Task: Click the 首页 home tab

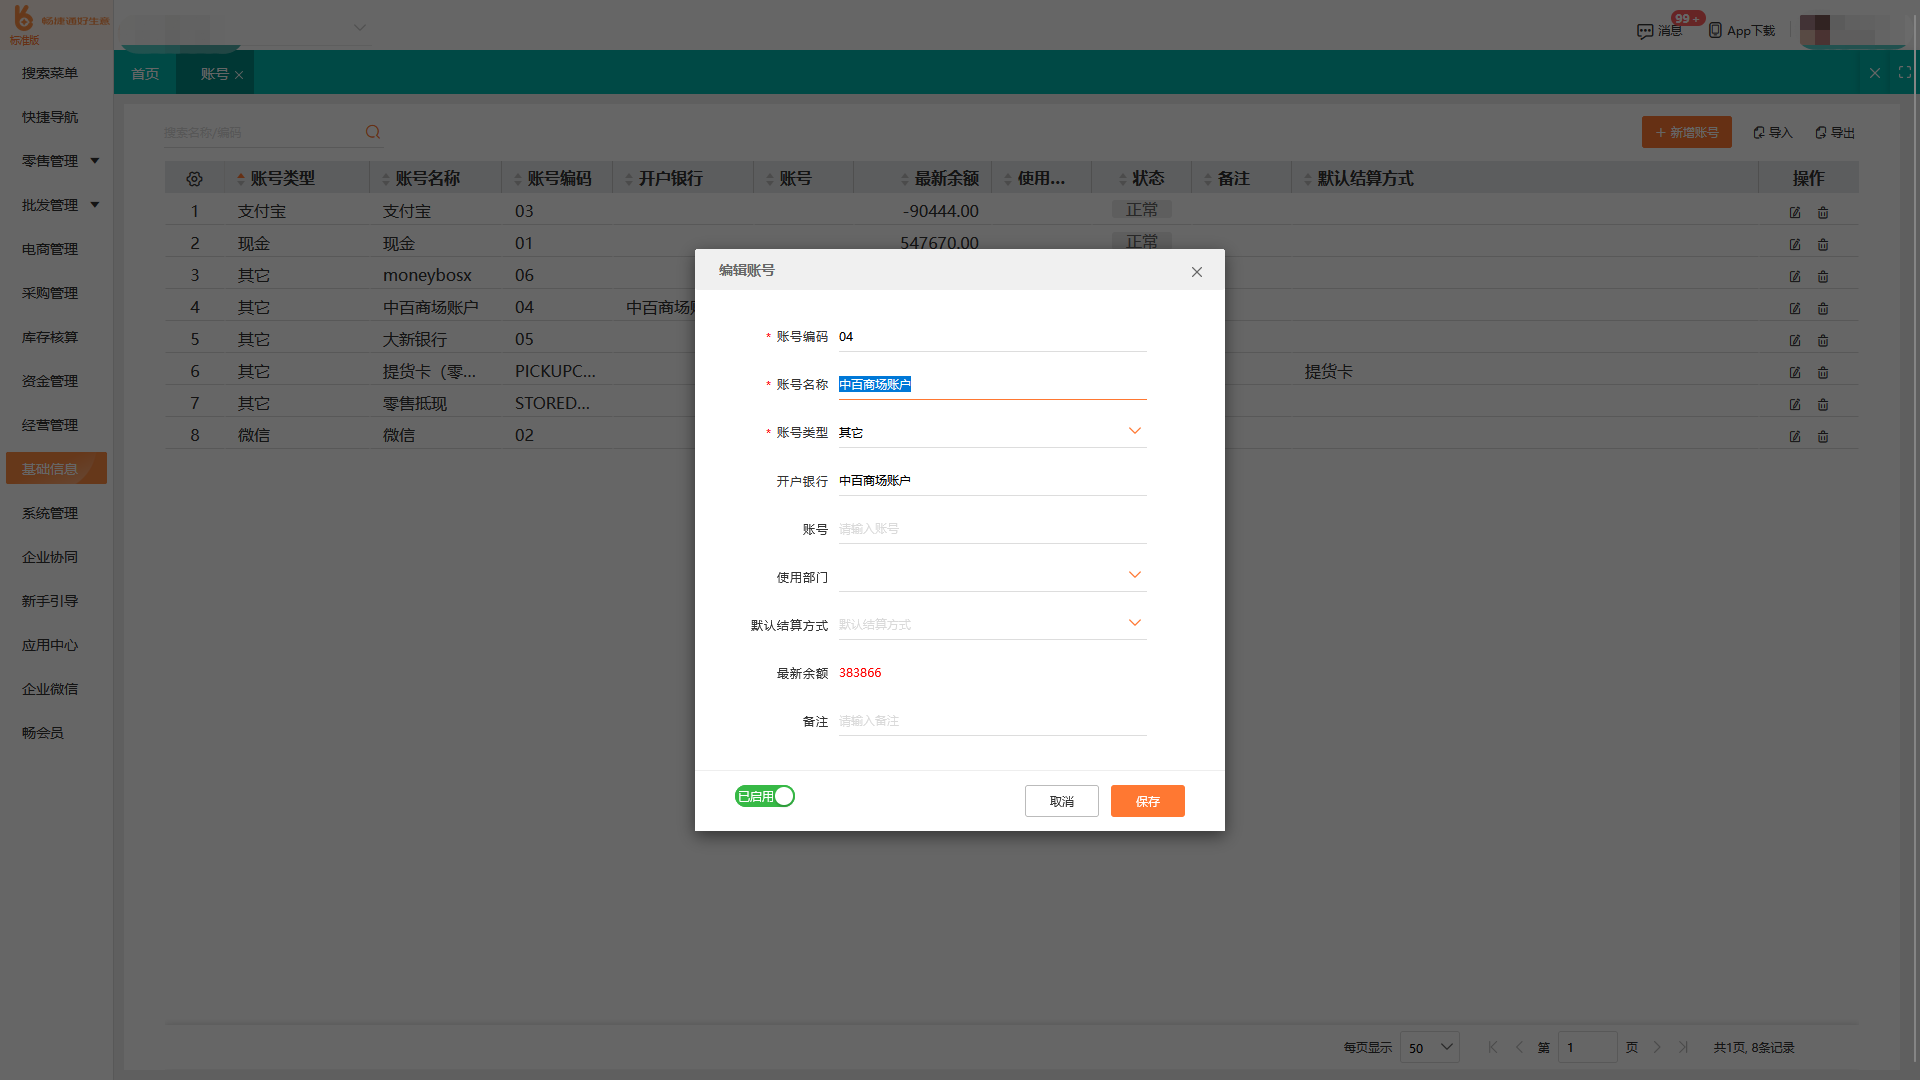Action: [x=145, y=73]
